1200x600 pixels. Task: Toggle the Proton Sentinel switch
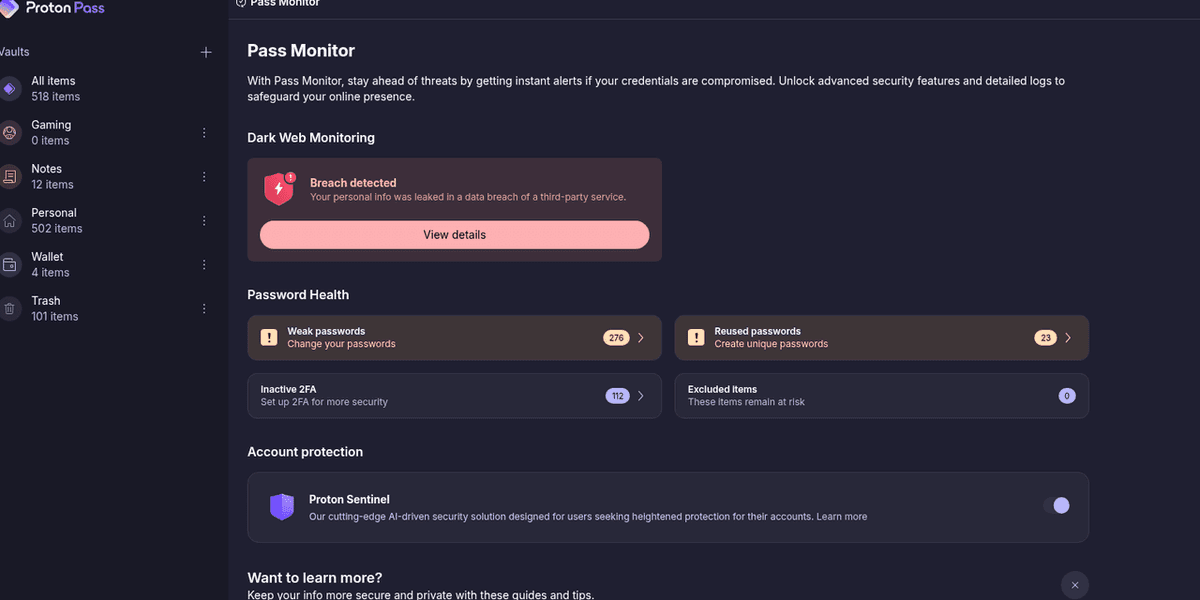pyautogui.click(x=1056, y=506)
